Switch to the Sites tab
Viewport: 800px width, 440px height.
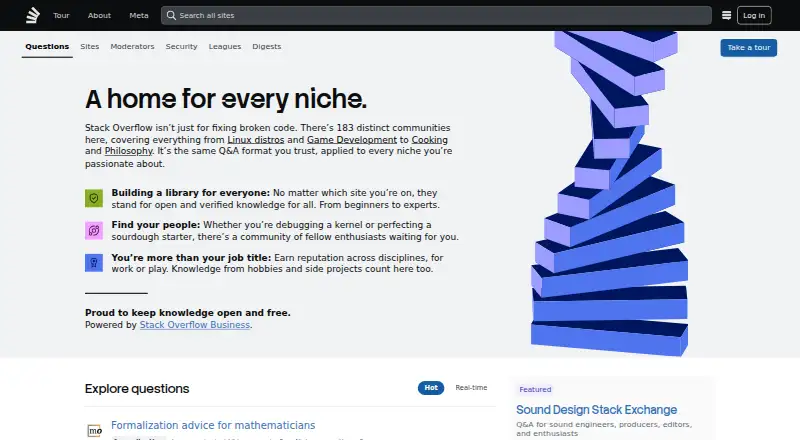(x=90, y=46)
